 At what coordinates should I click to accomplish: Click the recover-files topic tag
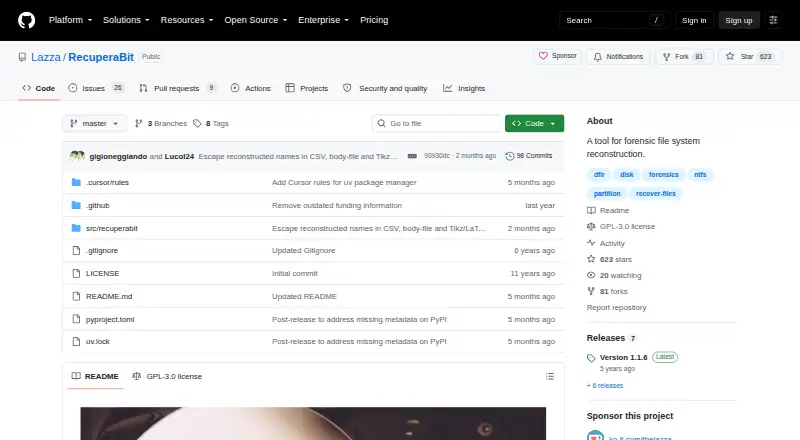656,193
